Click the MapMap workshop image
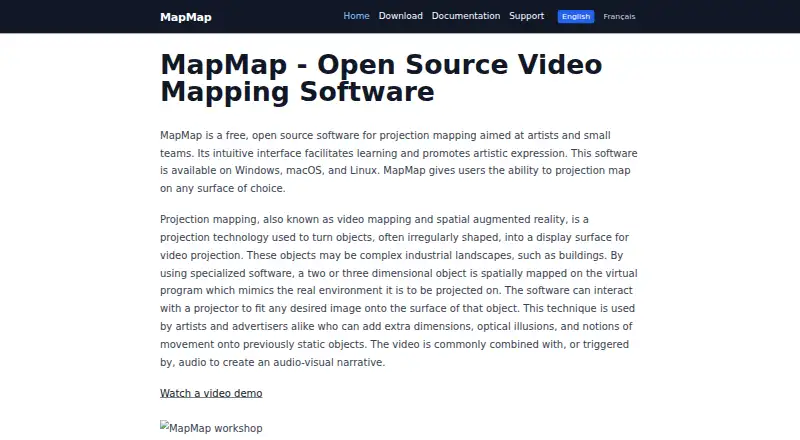The image size is (800, 440). point(211,428)
